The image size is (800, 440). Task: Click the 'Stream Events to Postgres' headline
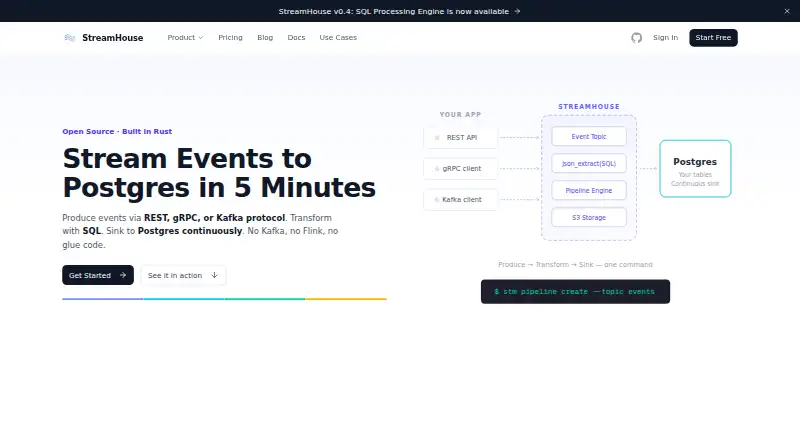click(x=219, y=173)
